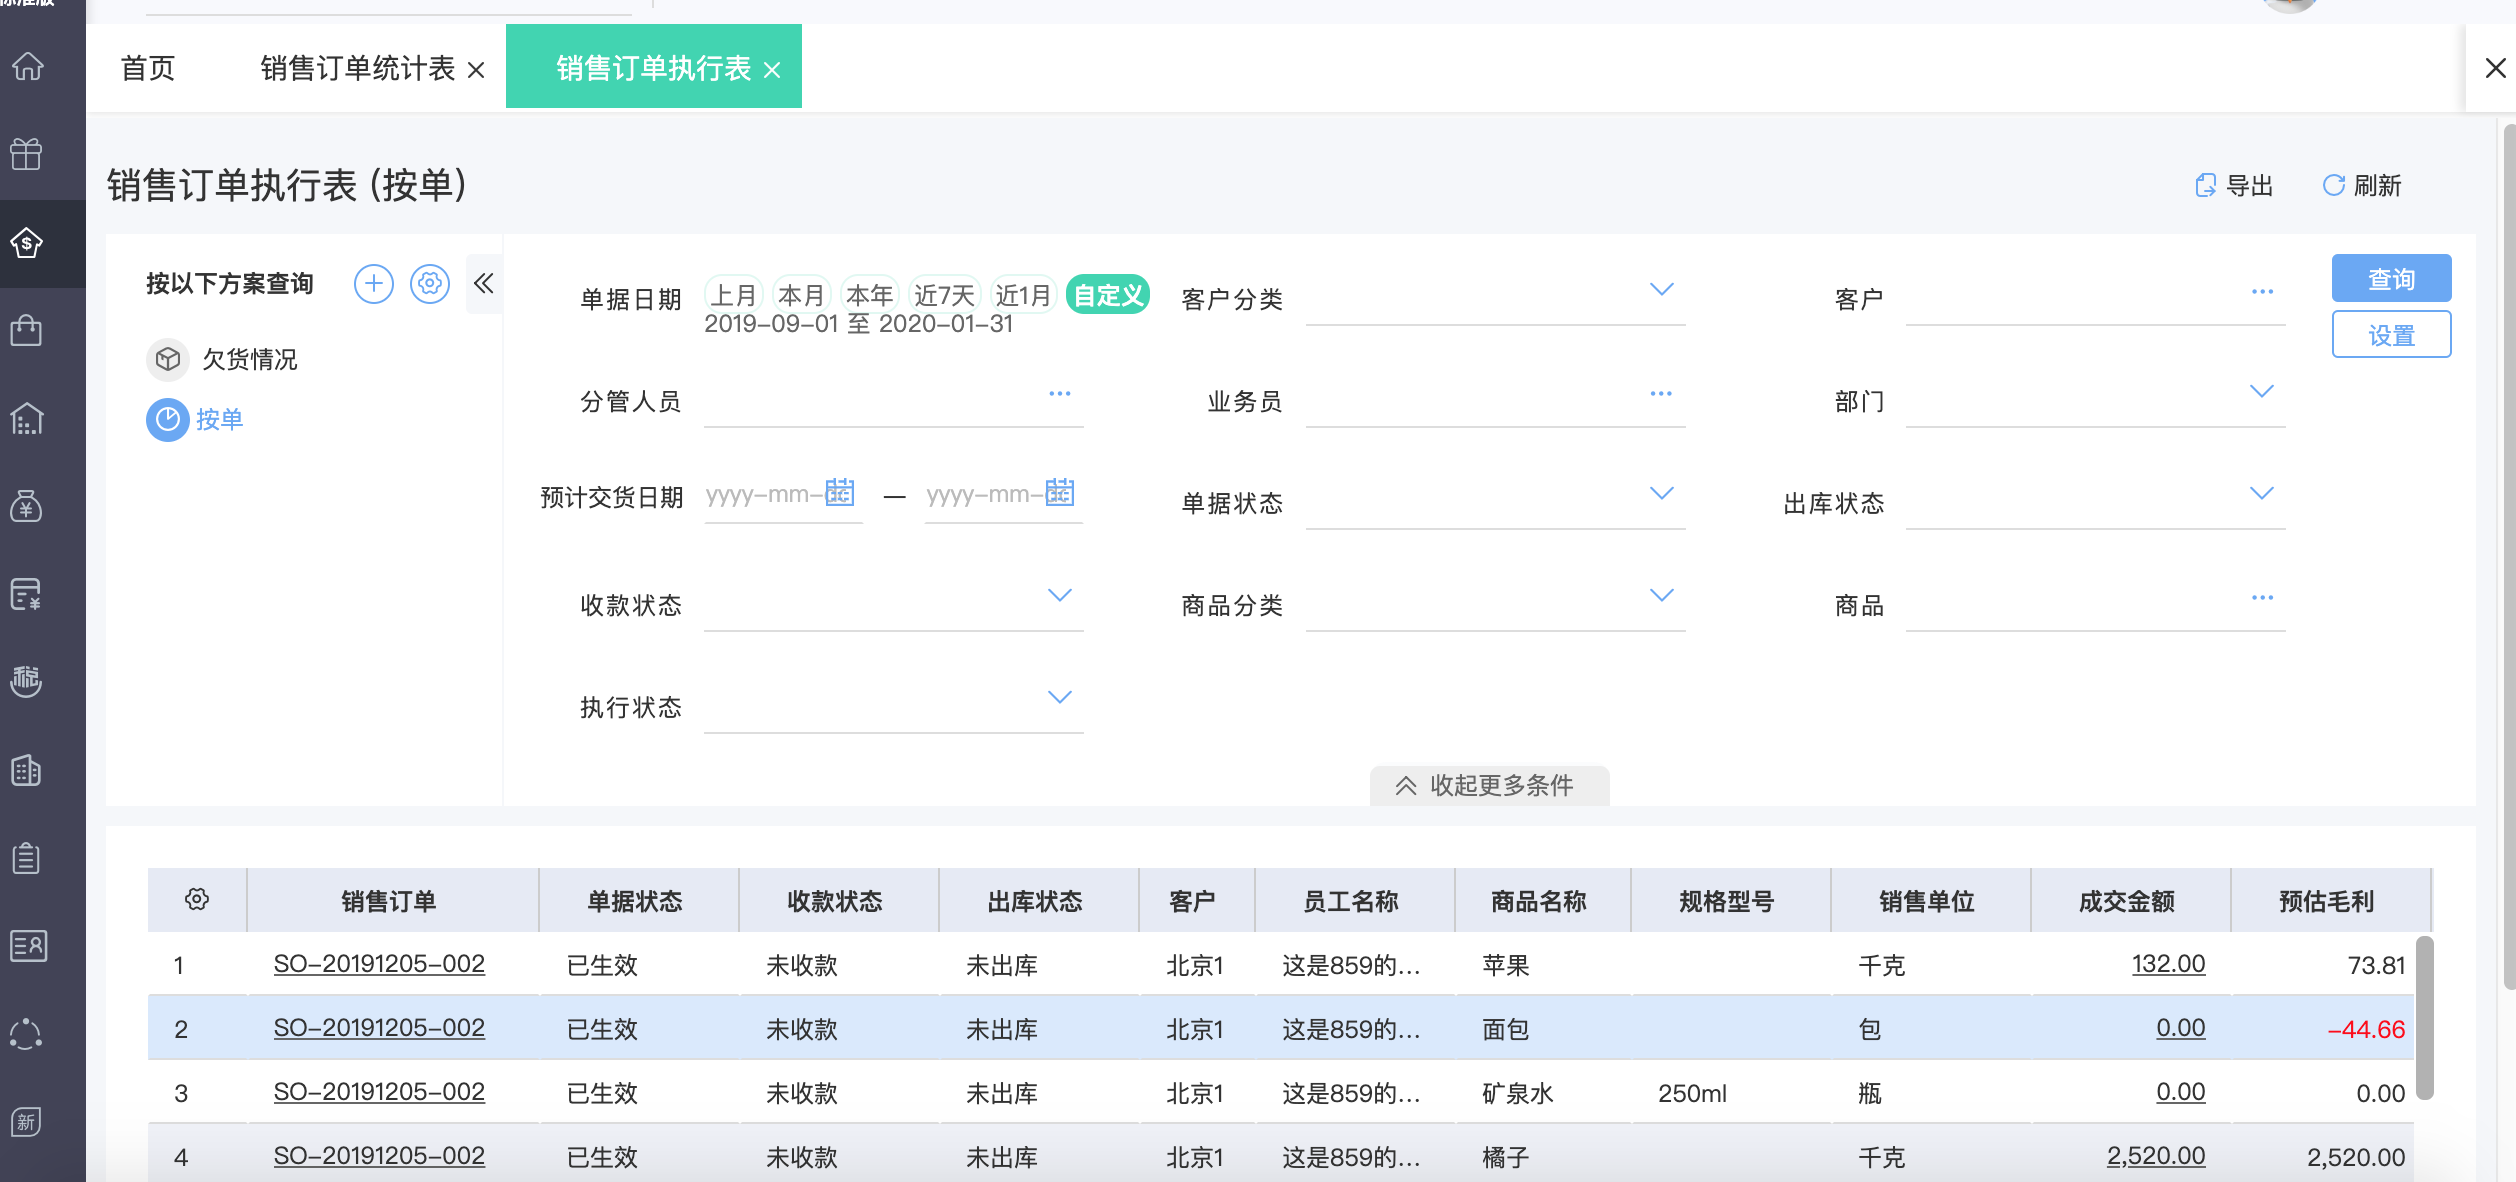Click the settings gear icon in table header
Screen dimensions: 2516x1182
[194, 900]
